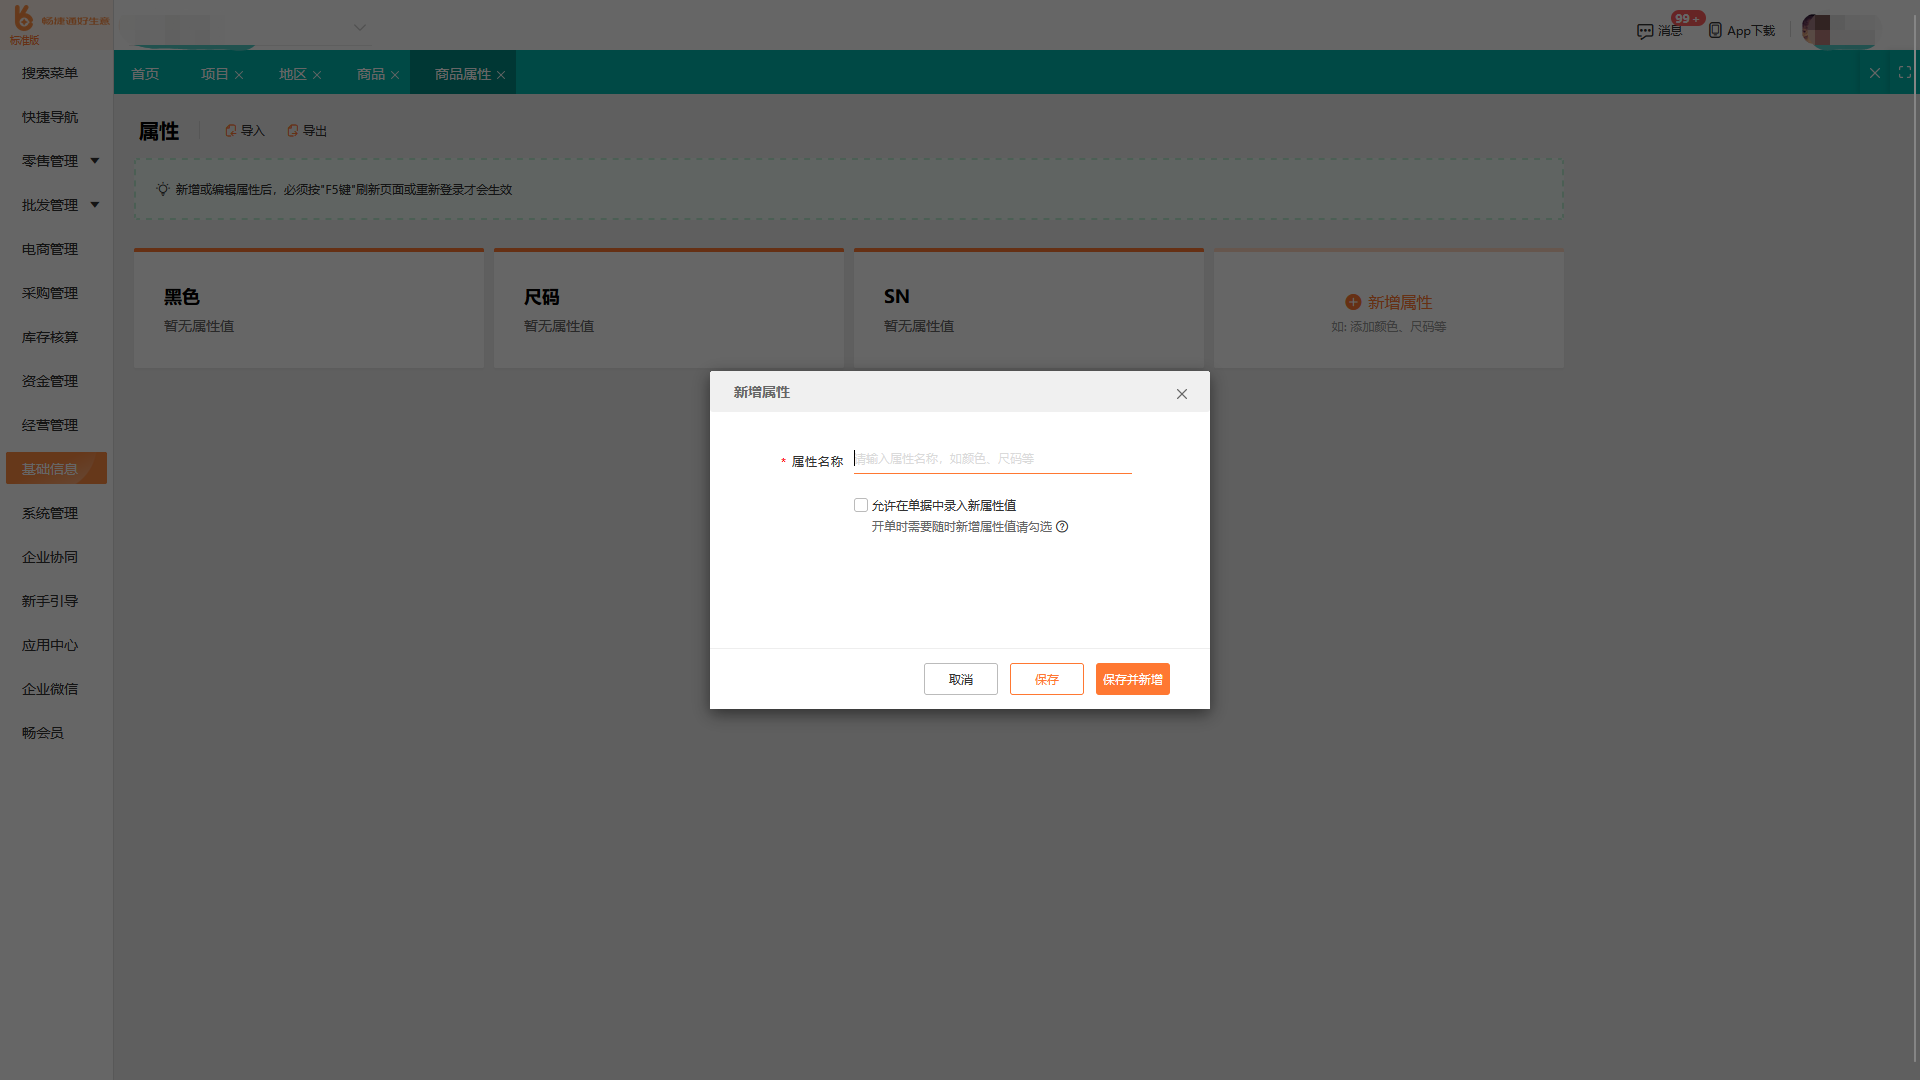This screenshot has height=1080, width=1920.
Task: Click the 取消 button in dialog
Action: click(x=960, y=678)
